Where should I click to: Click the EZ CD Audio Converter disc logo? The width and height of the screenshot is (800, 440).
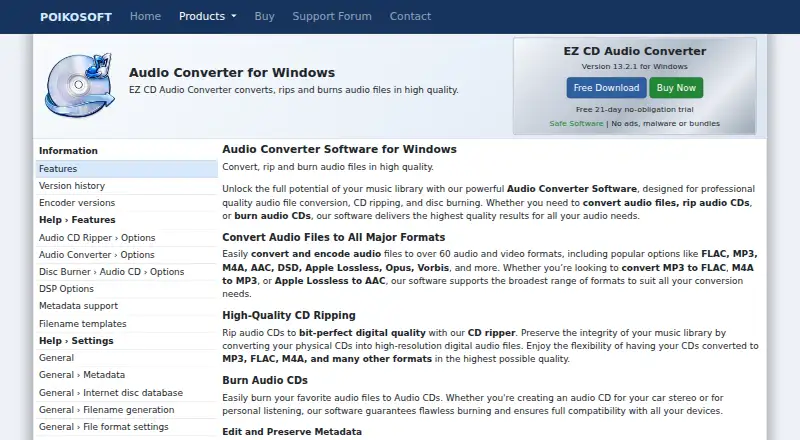(x=80, y=85)
